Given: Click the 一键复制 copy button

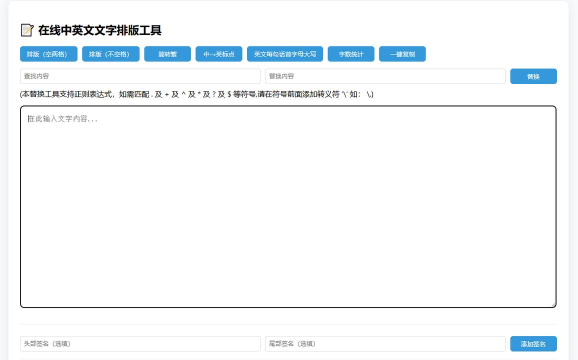Looking at the screenshot, I should [403, 54].
